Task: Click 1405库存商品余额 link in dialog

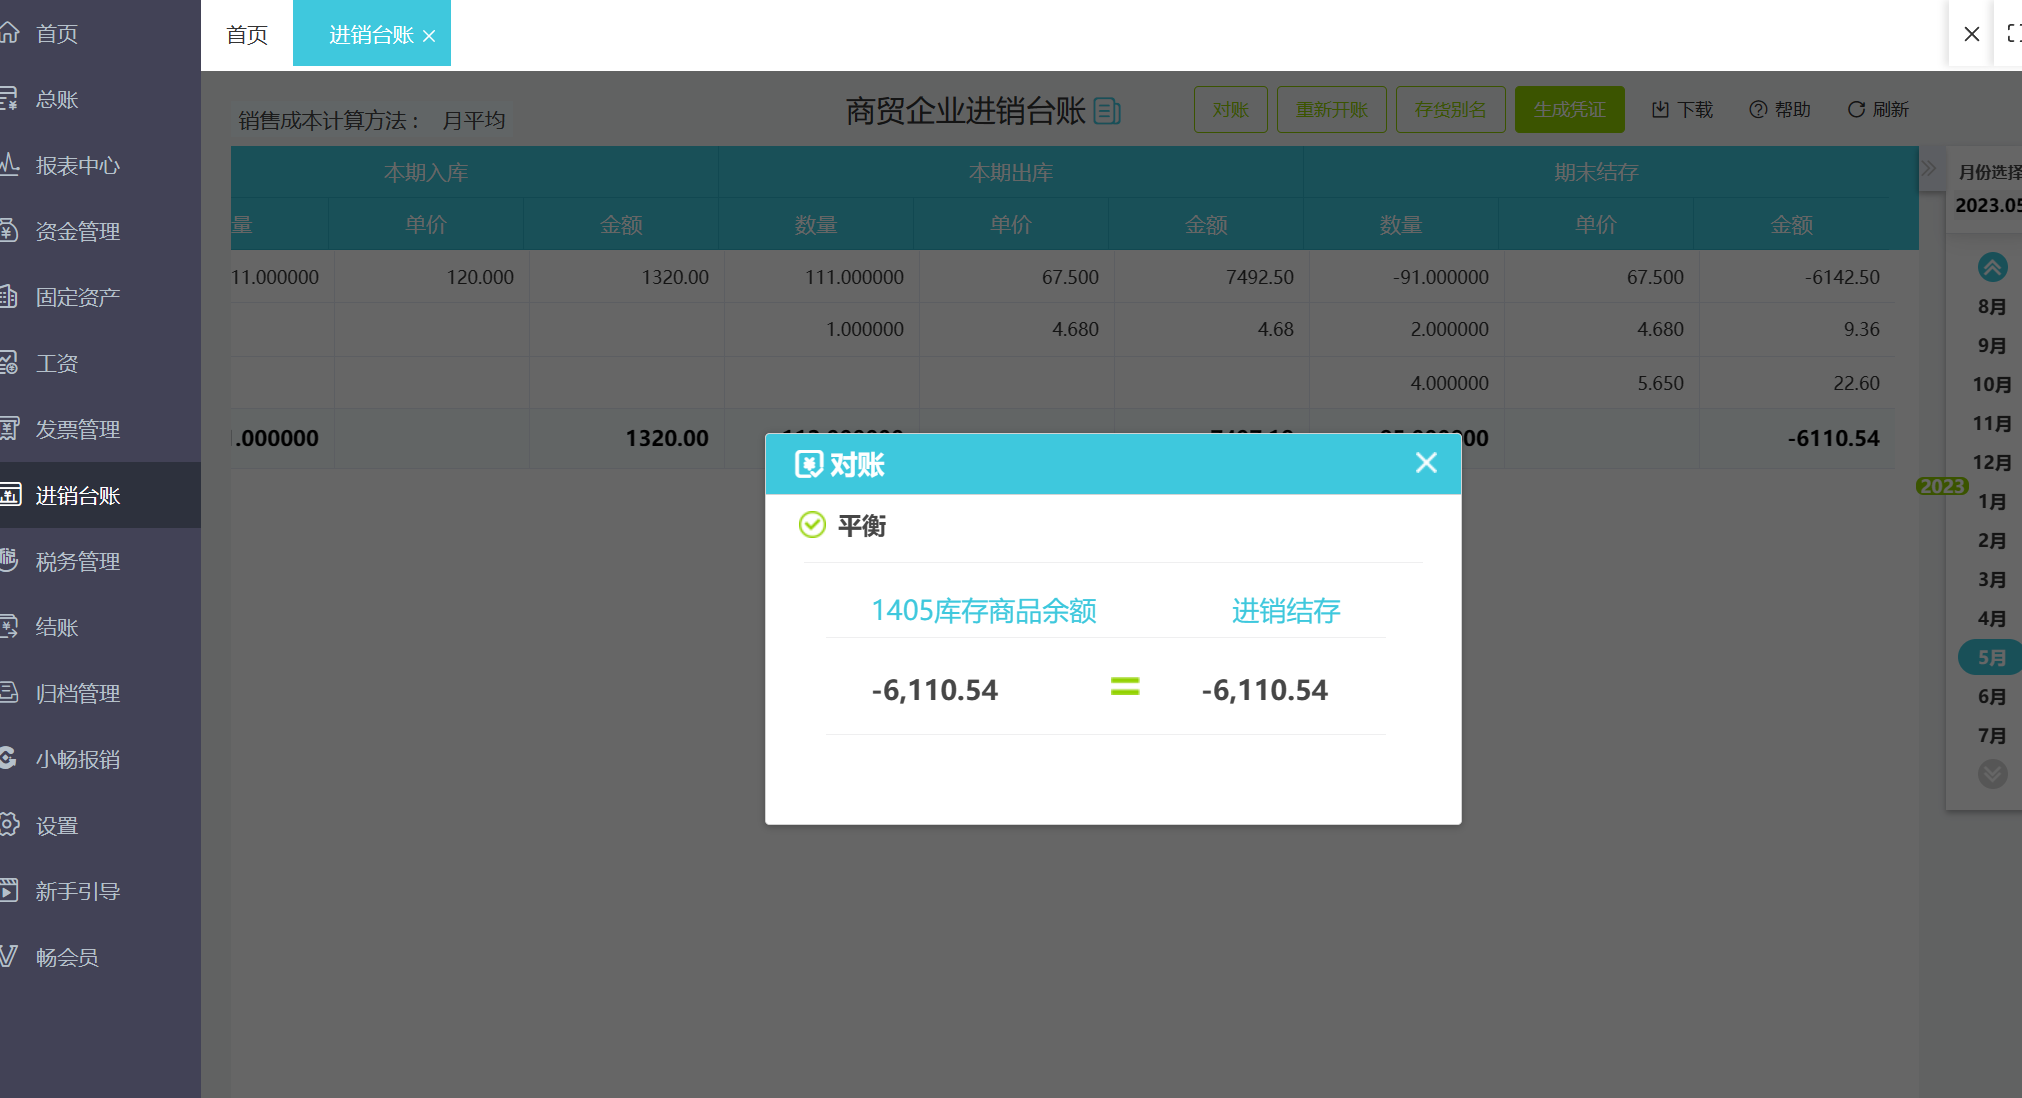Action: coord(984,610)
